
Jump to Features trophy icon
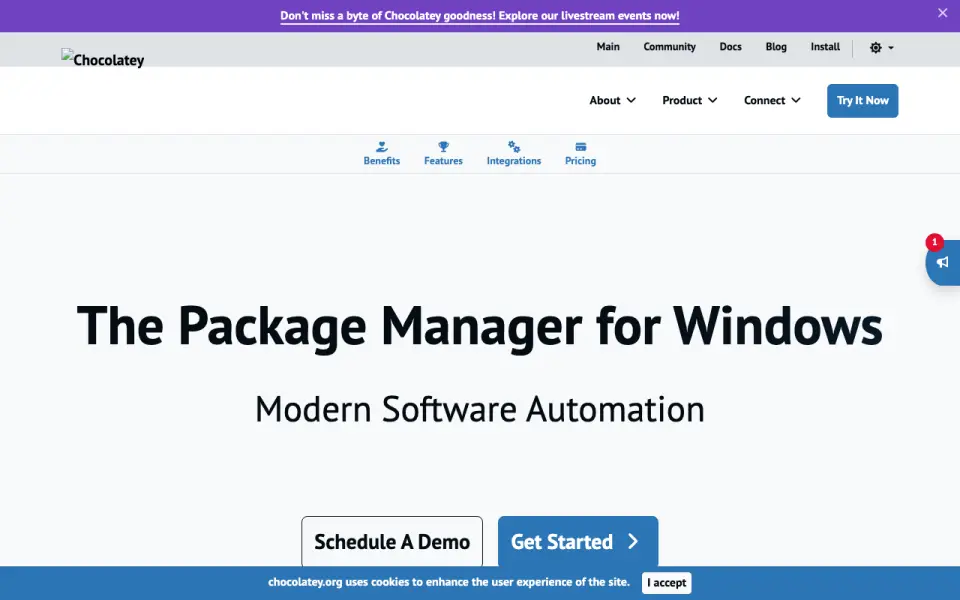[443, 147]
